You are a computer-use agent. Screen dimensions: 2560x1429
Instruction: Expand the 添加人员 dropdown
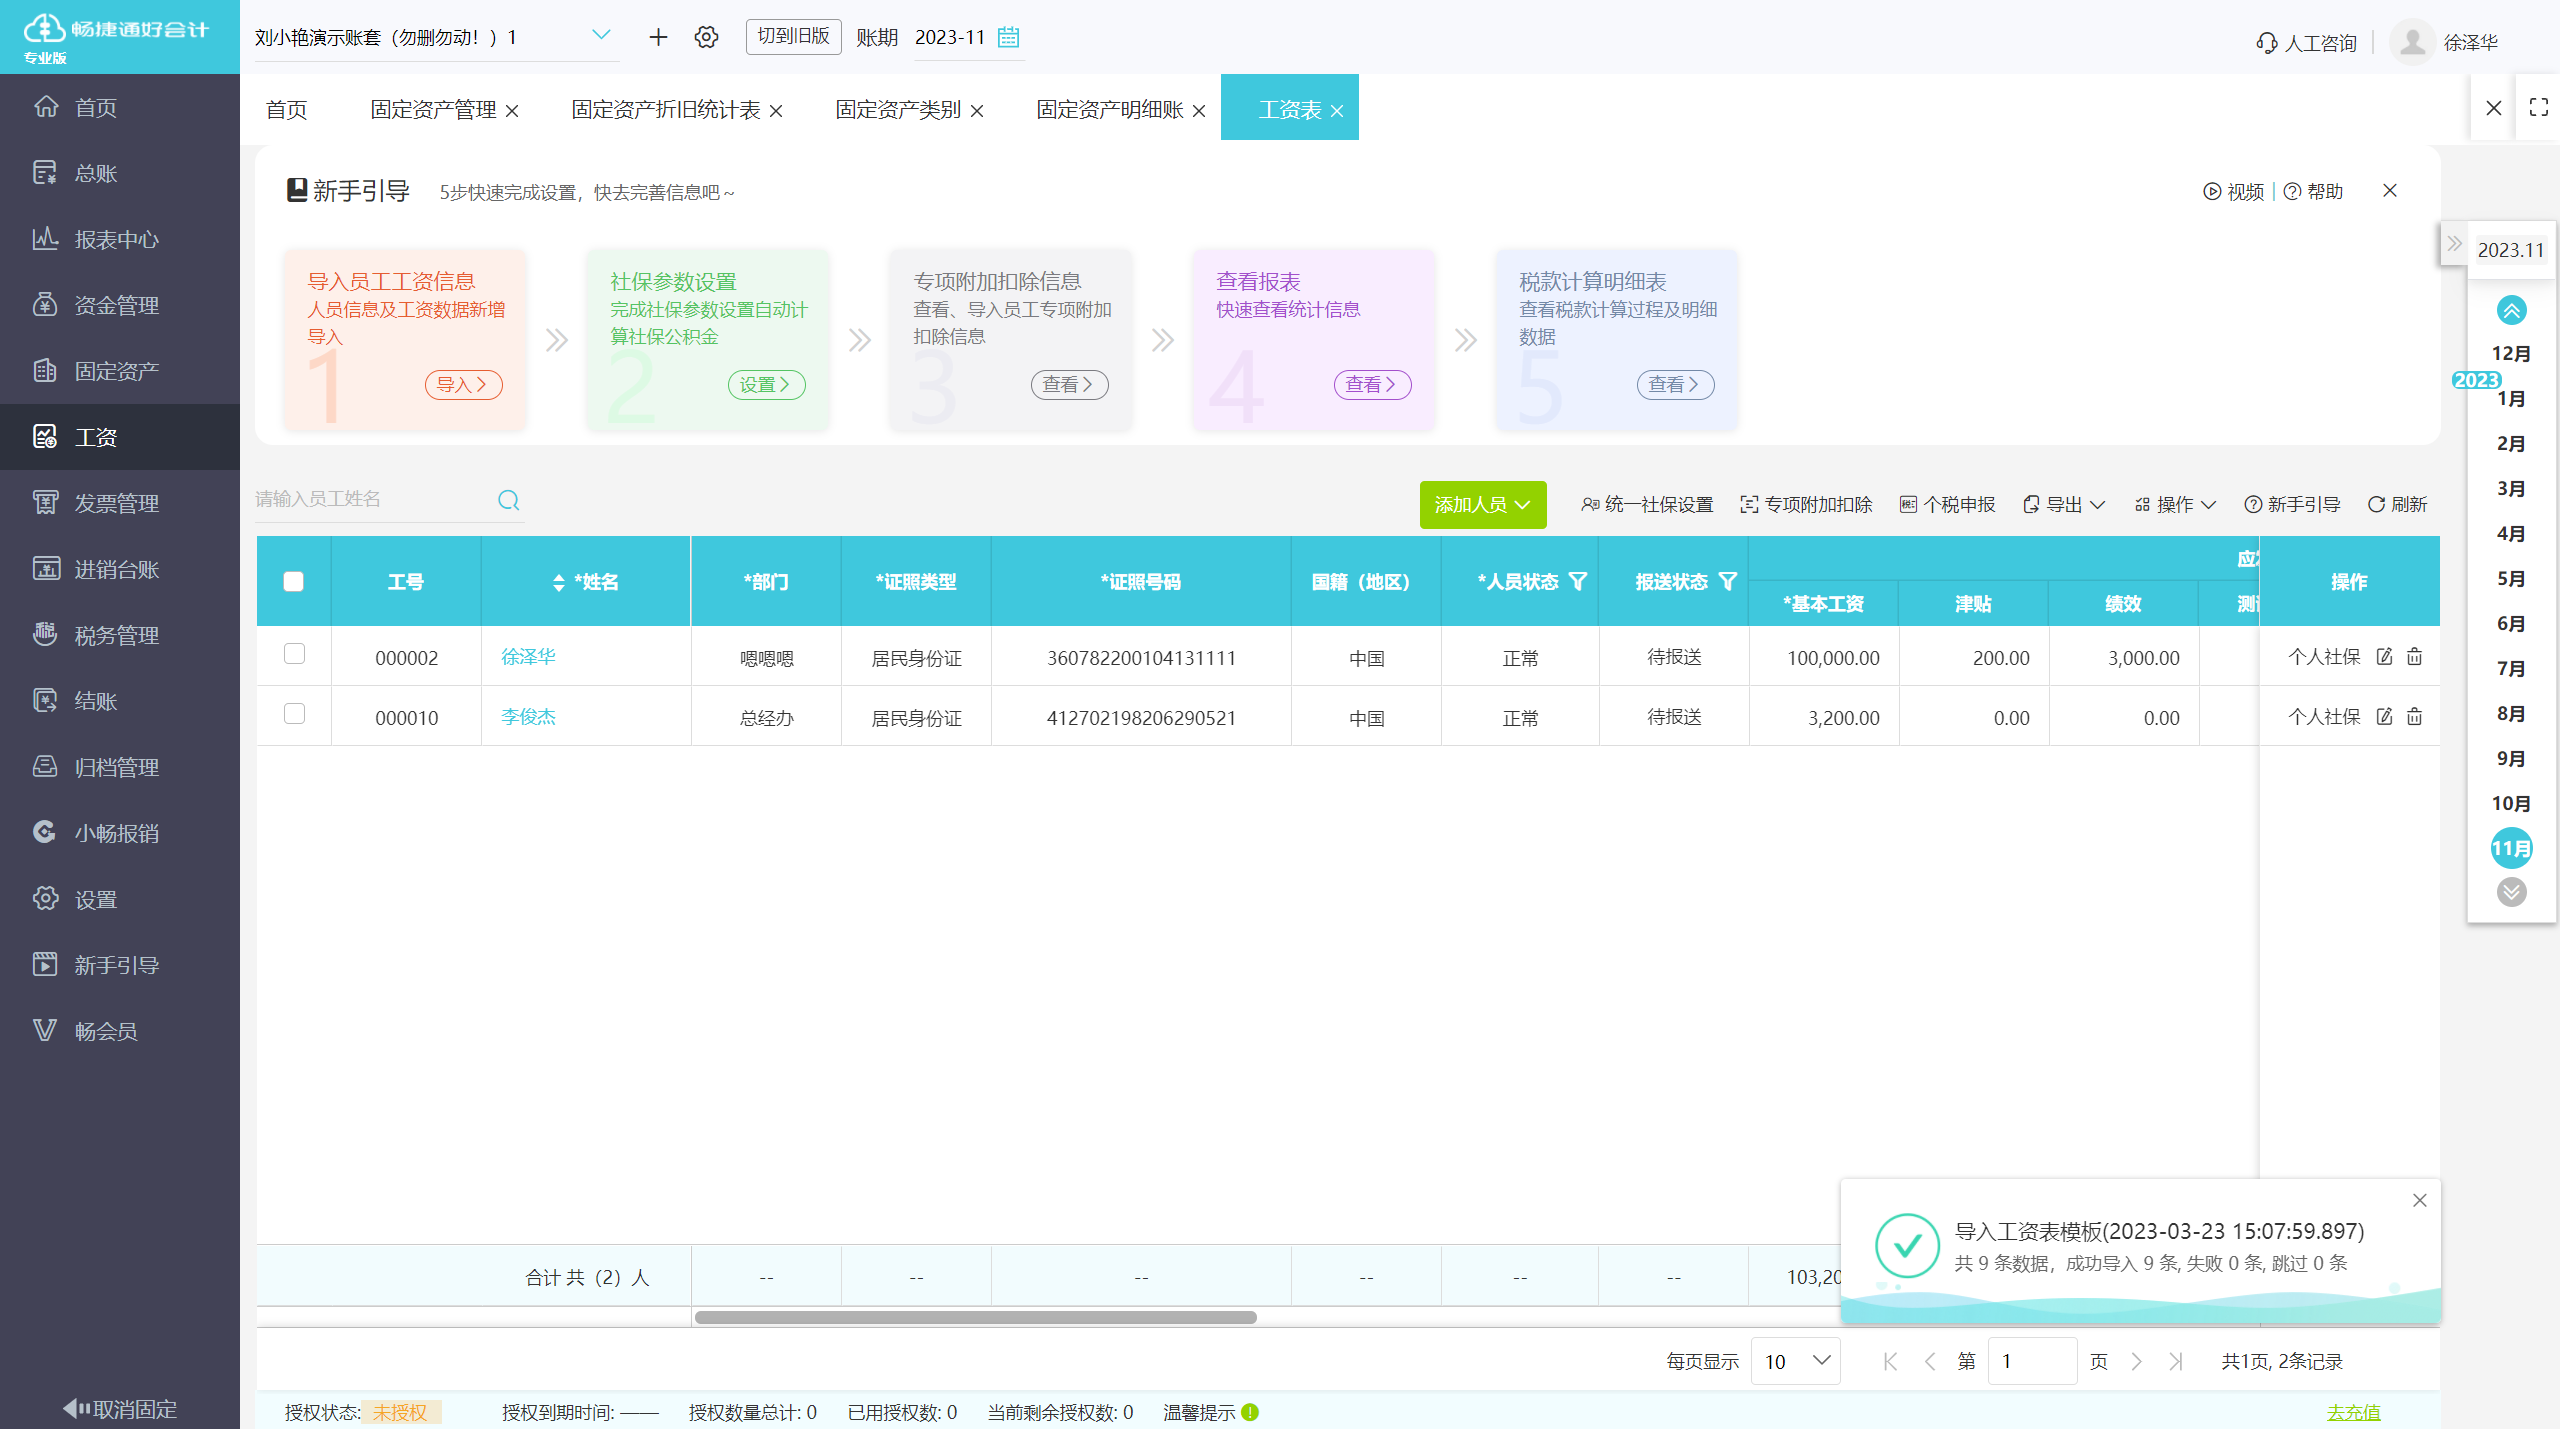(x=1528, y=504)
